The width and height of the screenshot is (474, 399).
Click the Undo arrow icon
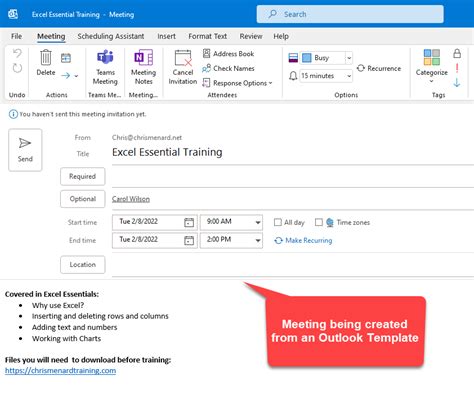[x=17, y=53]
